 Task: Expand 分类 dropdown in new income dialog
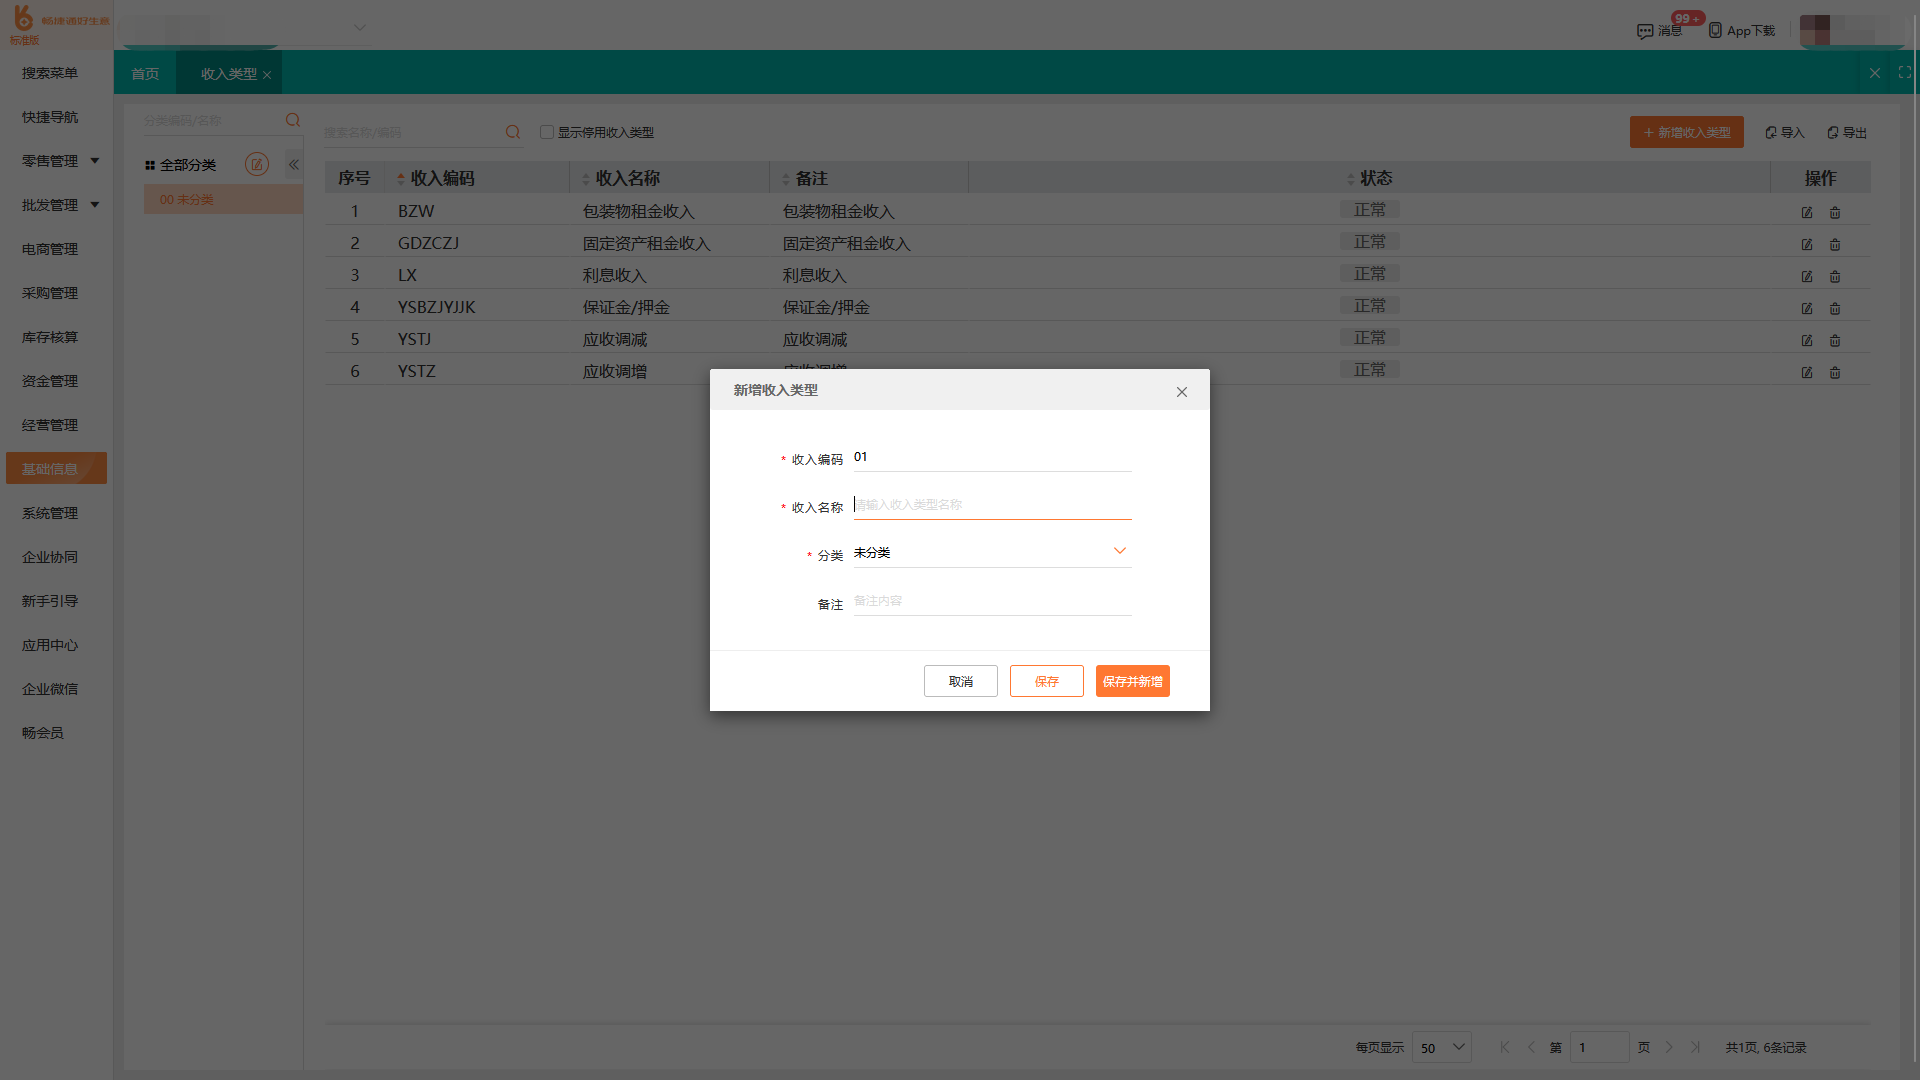point(1121,551)
